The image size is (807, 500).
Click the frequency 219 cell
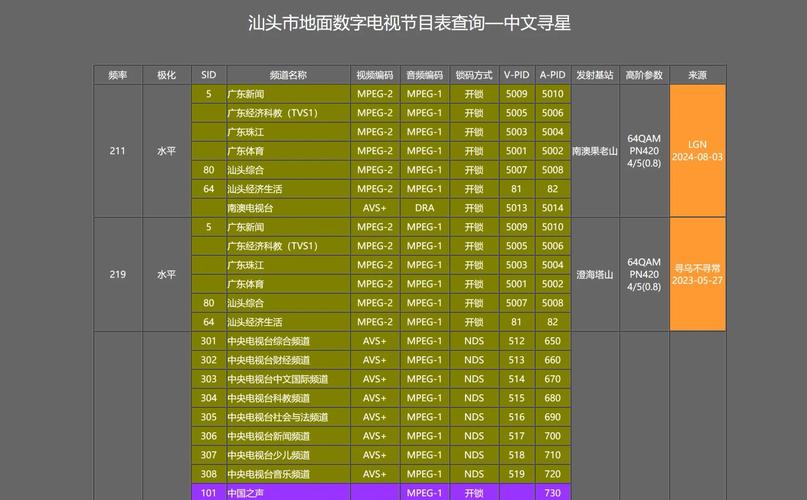click(x=118, y=274)
